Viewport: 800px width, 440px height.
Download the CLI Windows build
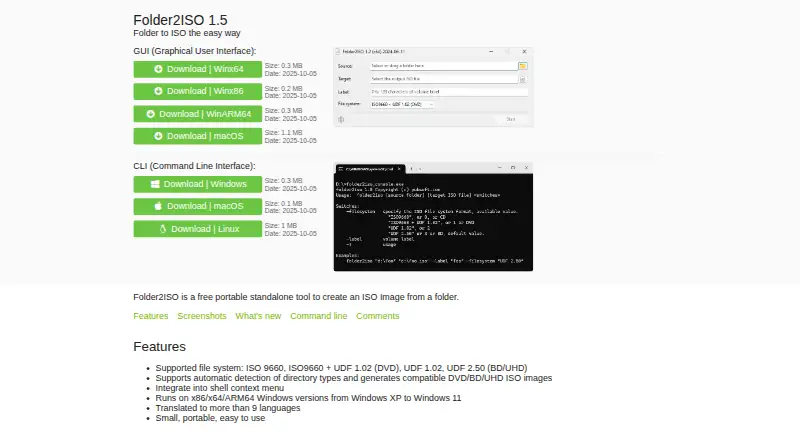197,184
